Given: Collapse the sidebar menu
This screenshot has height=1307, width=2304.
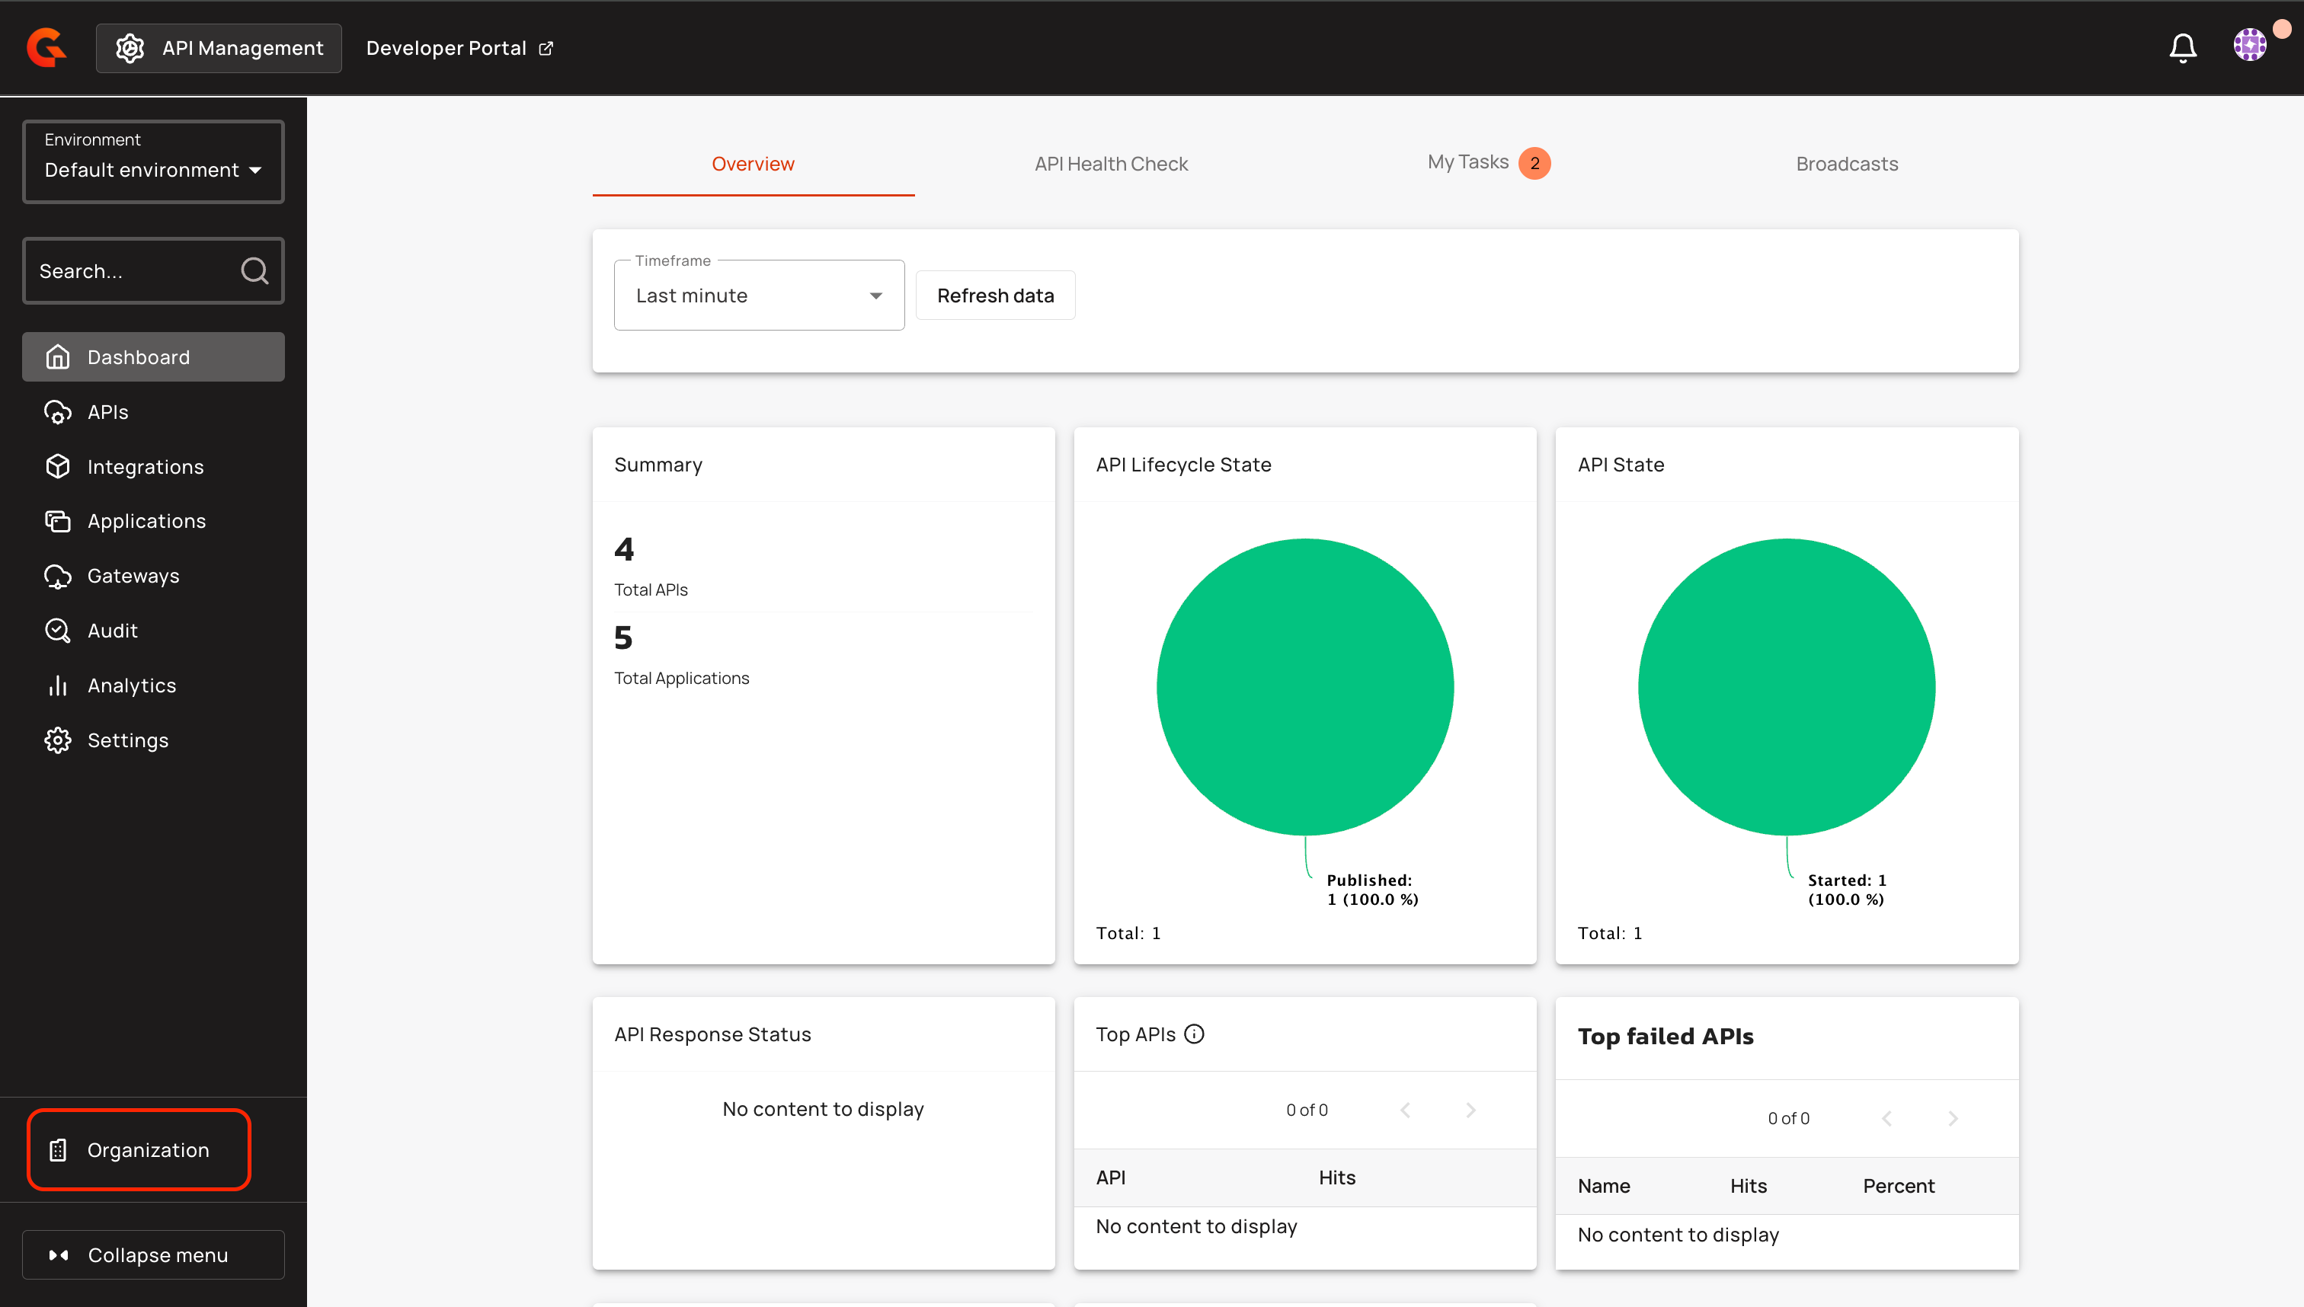Looking at the screenshot, I should click(153, 1255).
